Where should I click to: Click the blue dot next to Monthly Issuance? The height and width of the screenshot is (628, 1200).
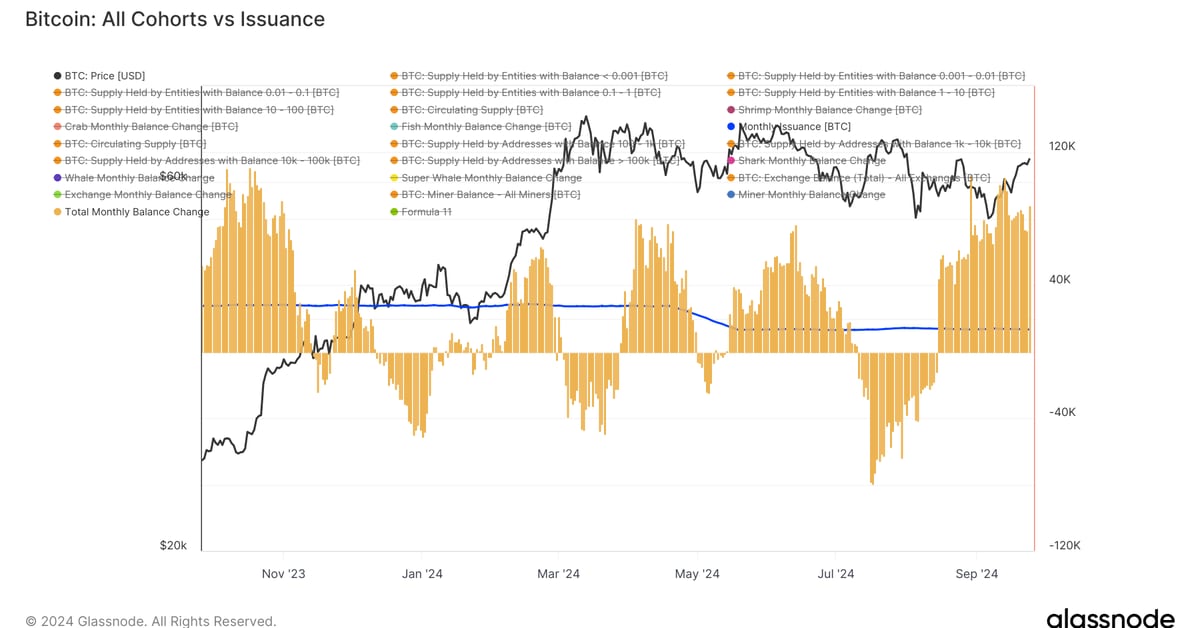pos(731,127)
